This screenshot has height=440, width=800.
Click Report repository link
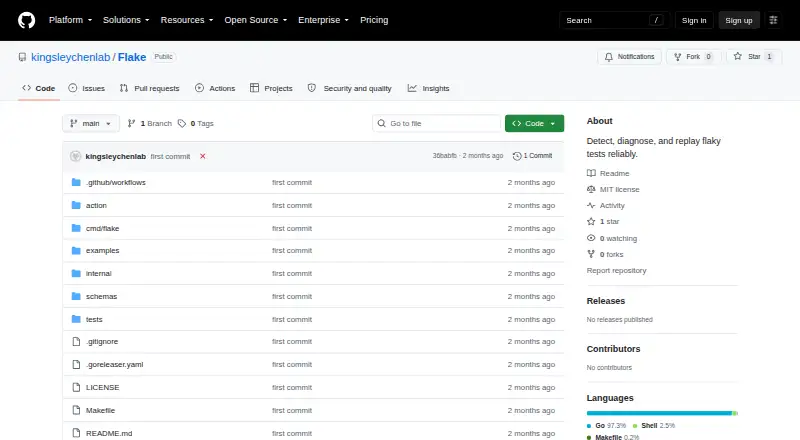pyautogui.click(x=616, y=271)
